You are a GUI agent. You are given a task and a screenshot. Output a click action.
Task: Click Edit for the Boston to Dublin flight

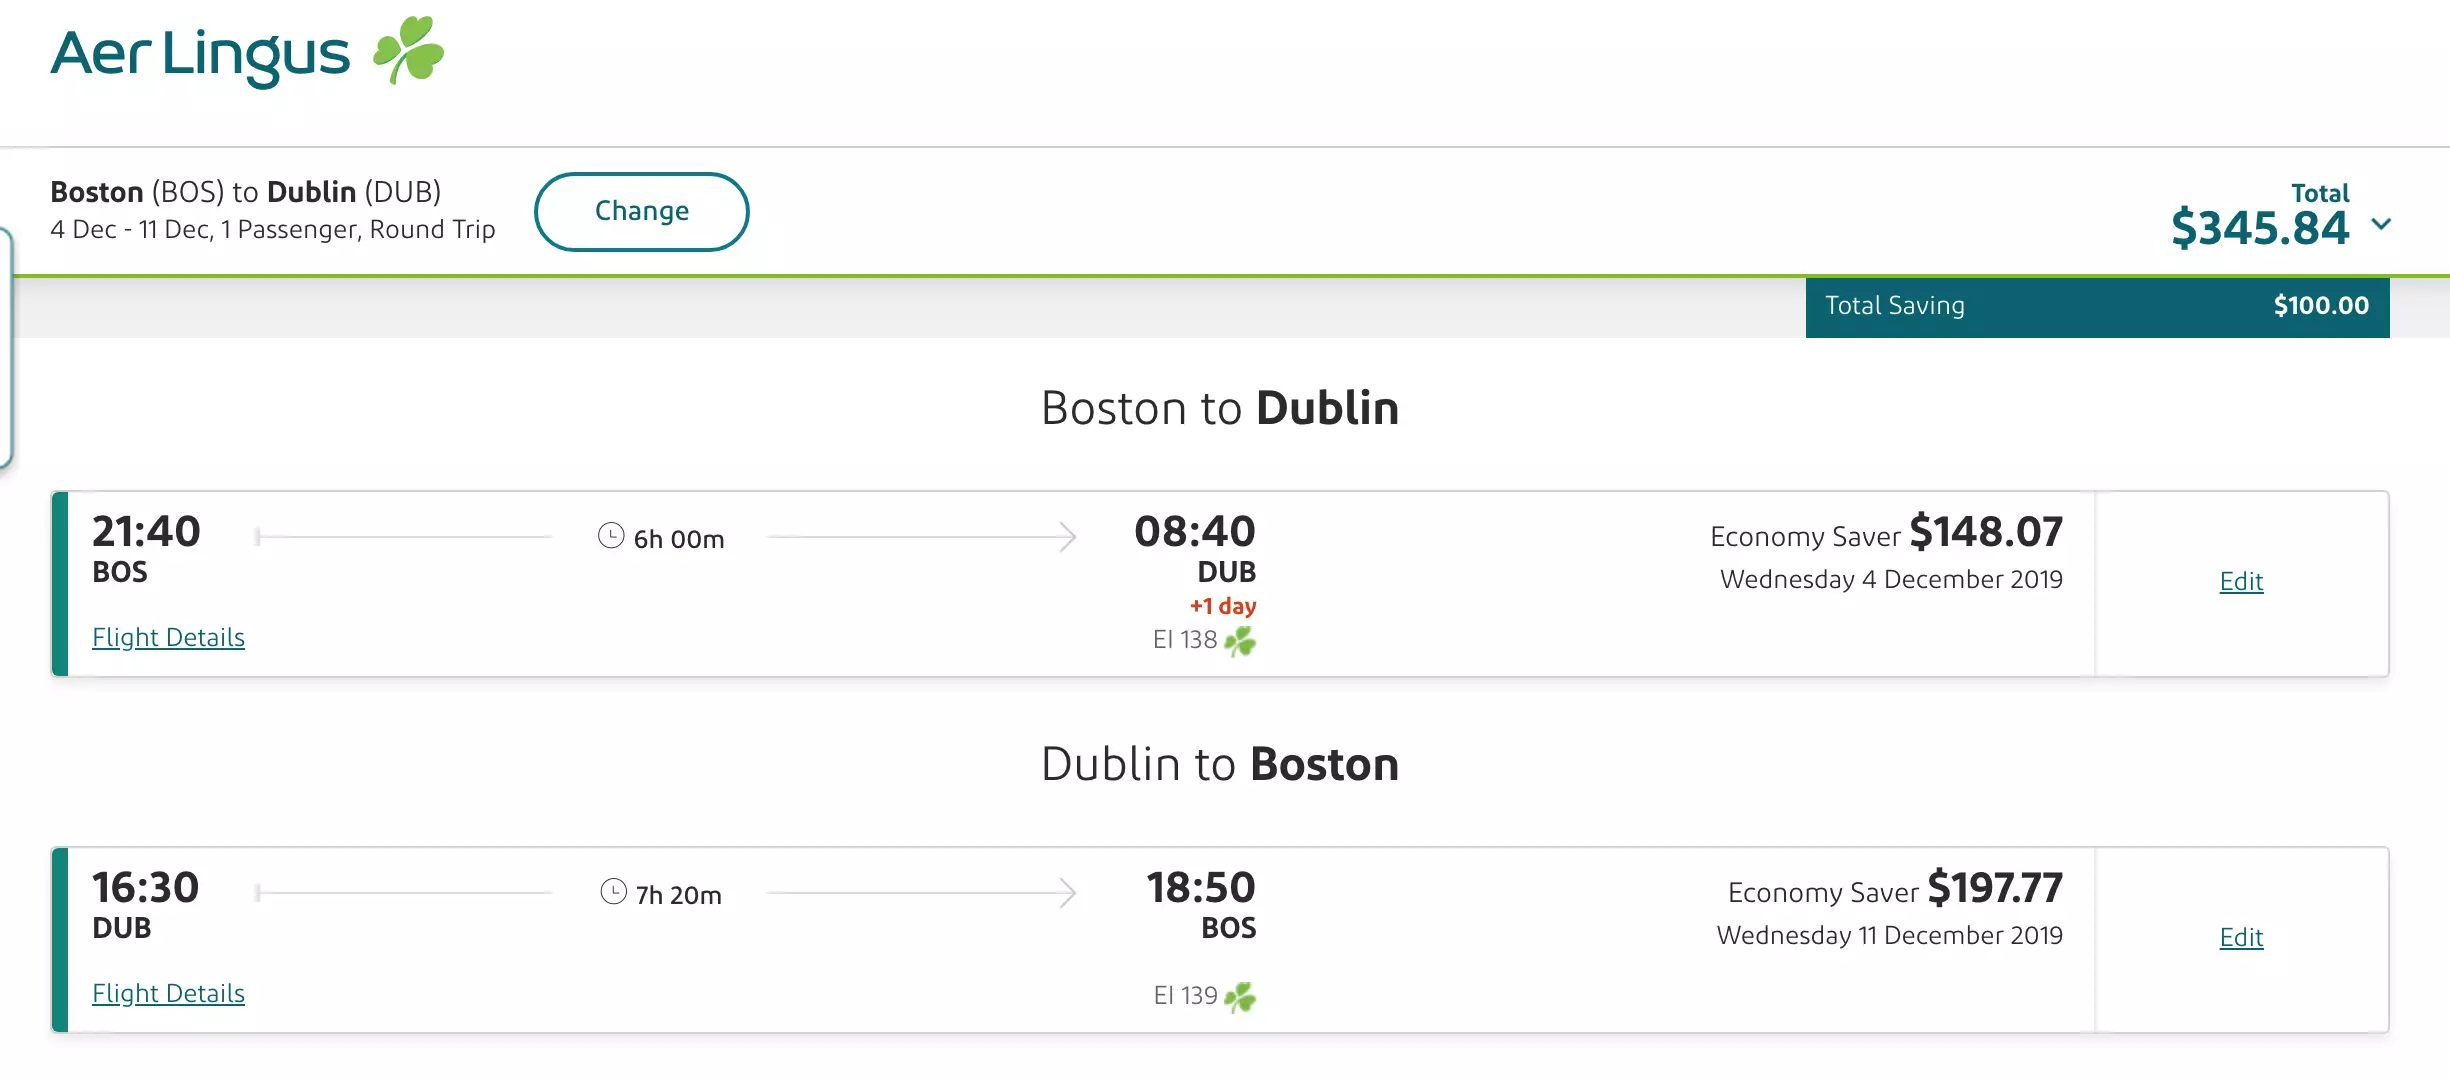point(2242,580)
